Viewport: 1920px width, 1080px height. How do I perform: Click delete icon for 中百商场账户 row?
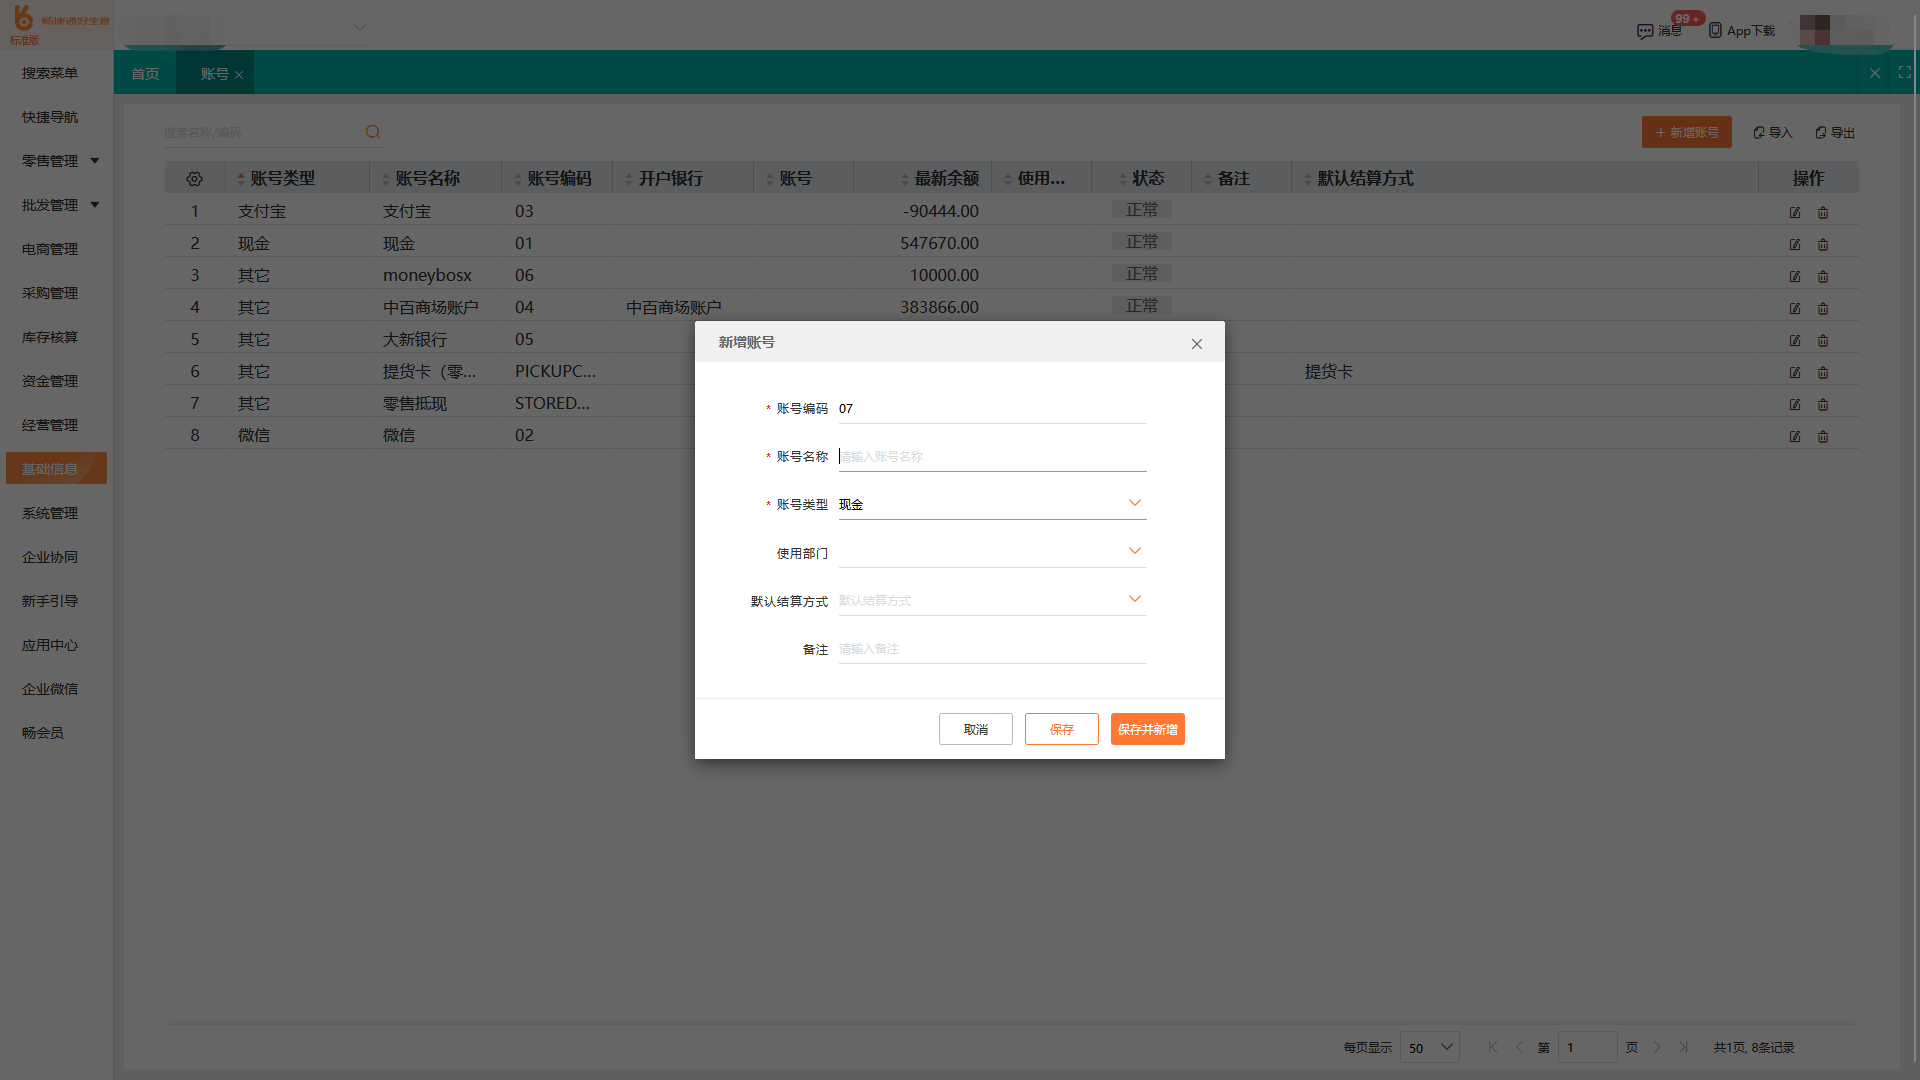pos(1822,307)
